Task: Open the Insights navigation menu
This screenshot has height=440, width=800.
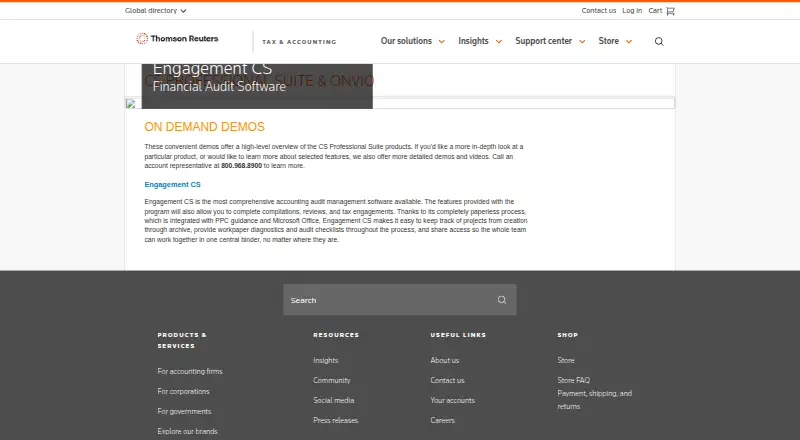Action: 473,41
